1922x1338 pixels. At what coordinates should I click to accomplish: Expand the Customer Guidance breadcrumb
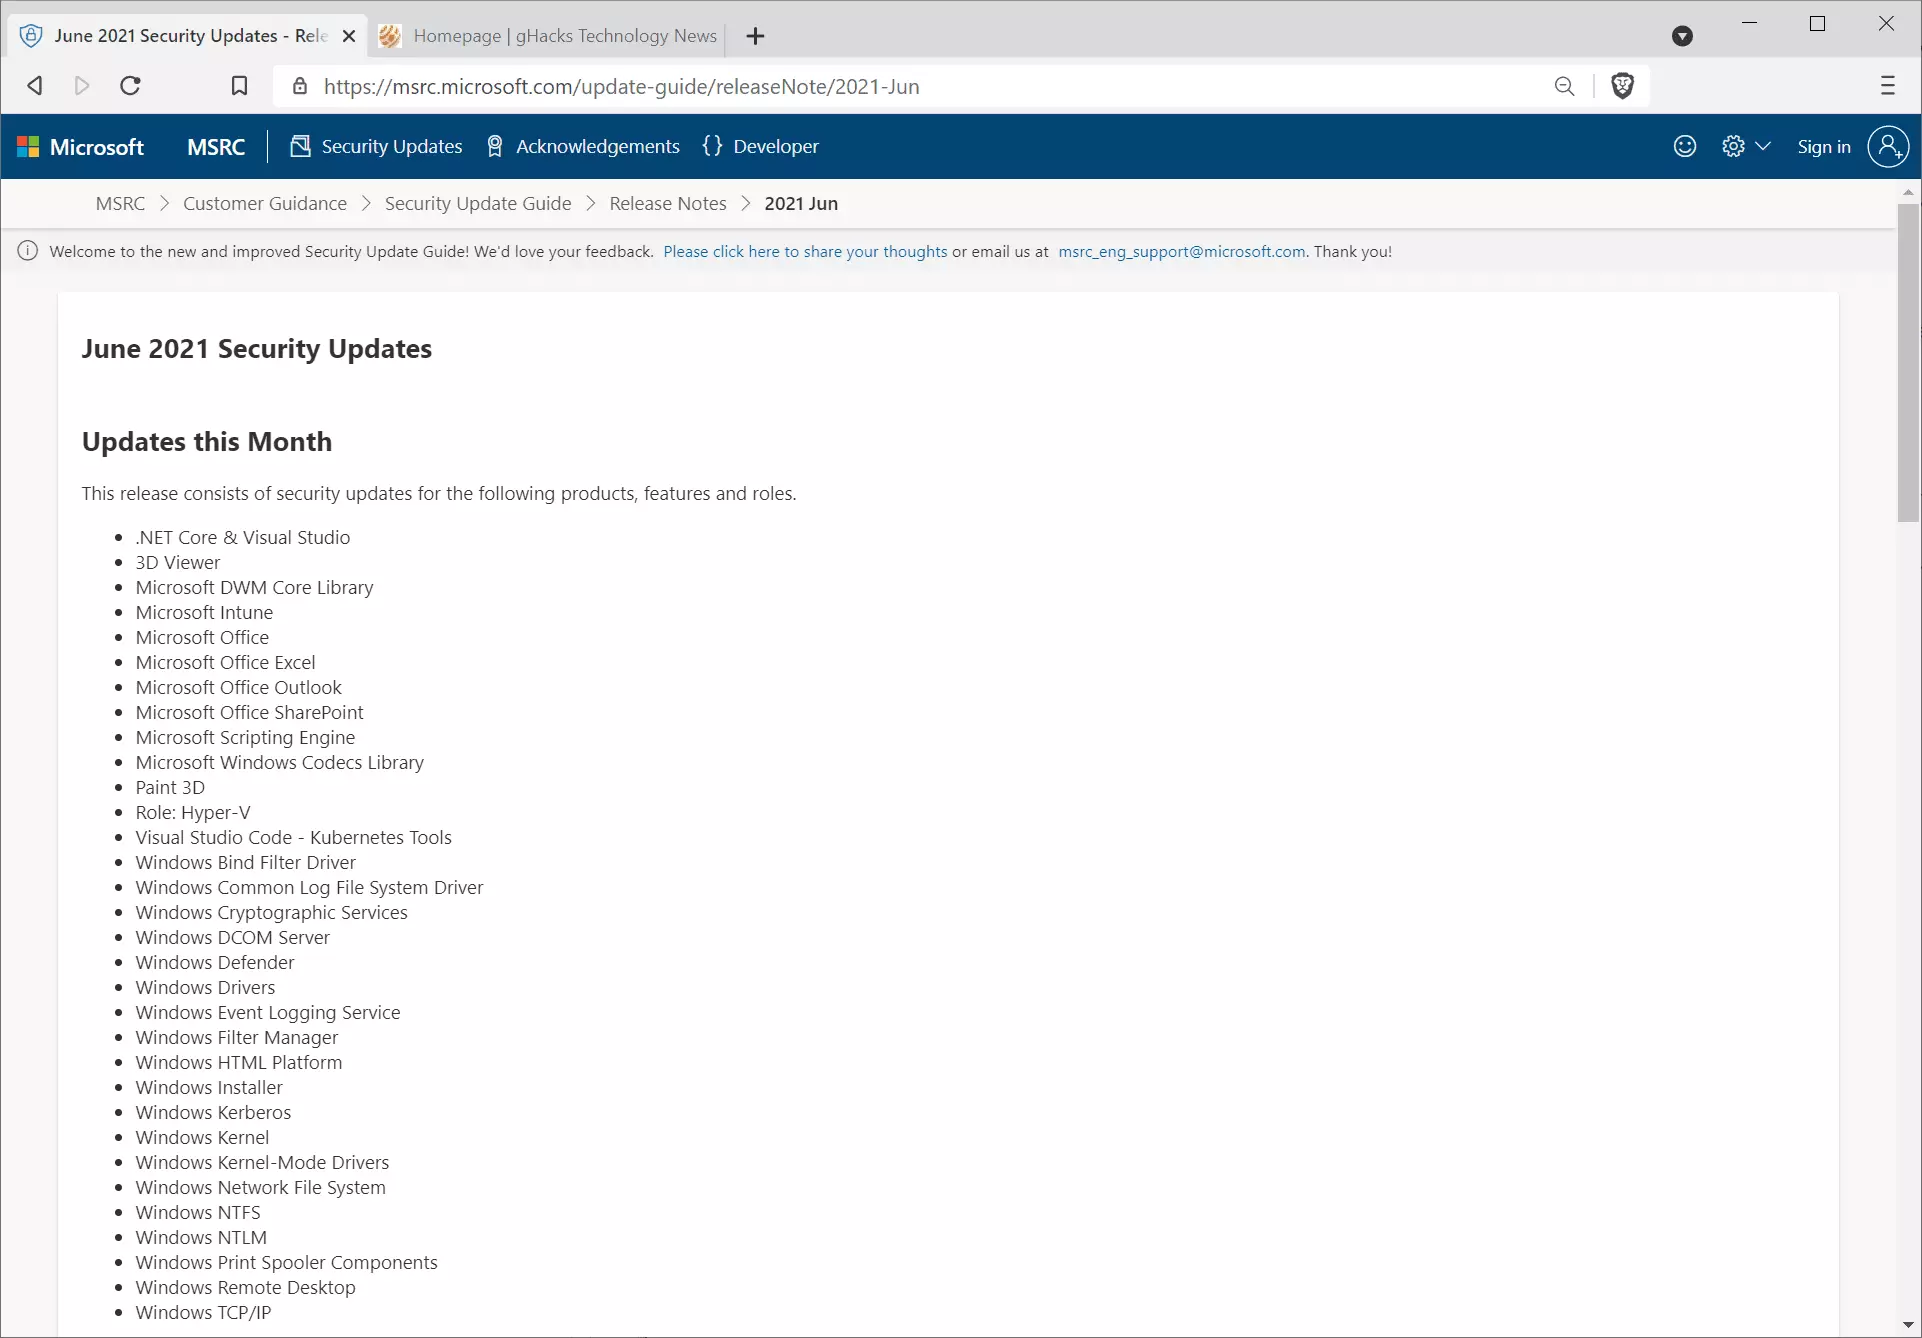point(264,203)
